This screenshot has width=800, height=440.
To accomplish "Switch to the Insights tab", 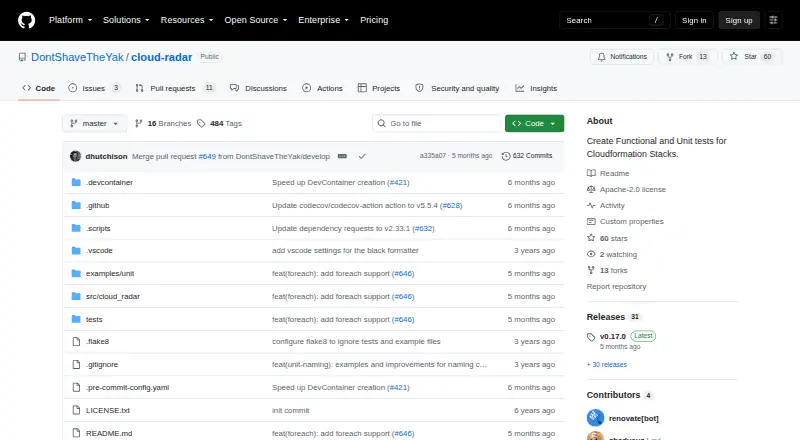I will 536,88.
